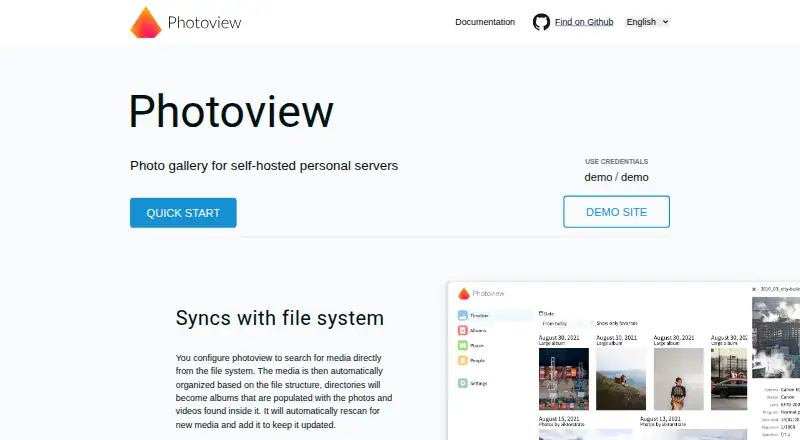
Task: Click the Photoview wordmark in the header
Action: click(204, 22)
